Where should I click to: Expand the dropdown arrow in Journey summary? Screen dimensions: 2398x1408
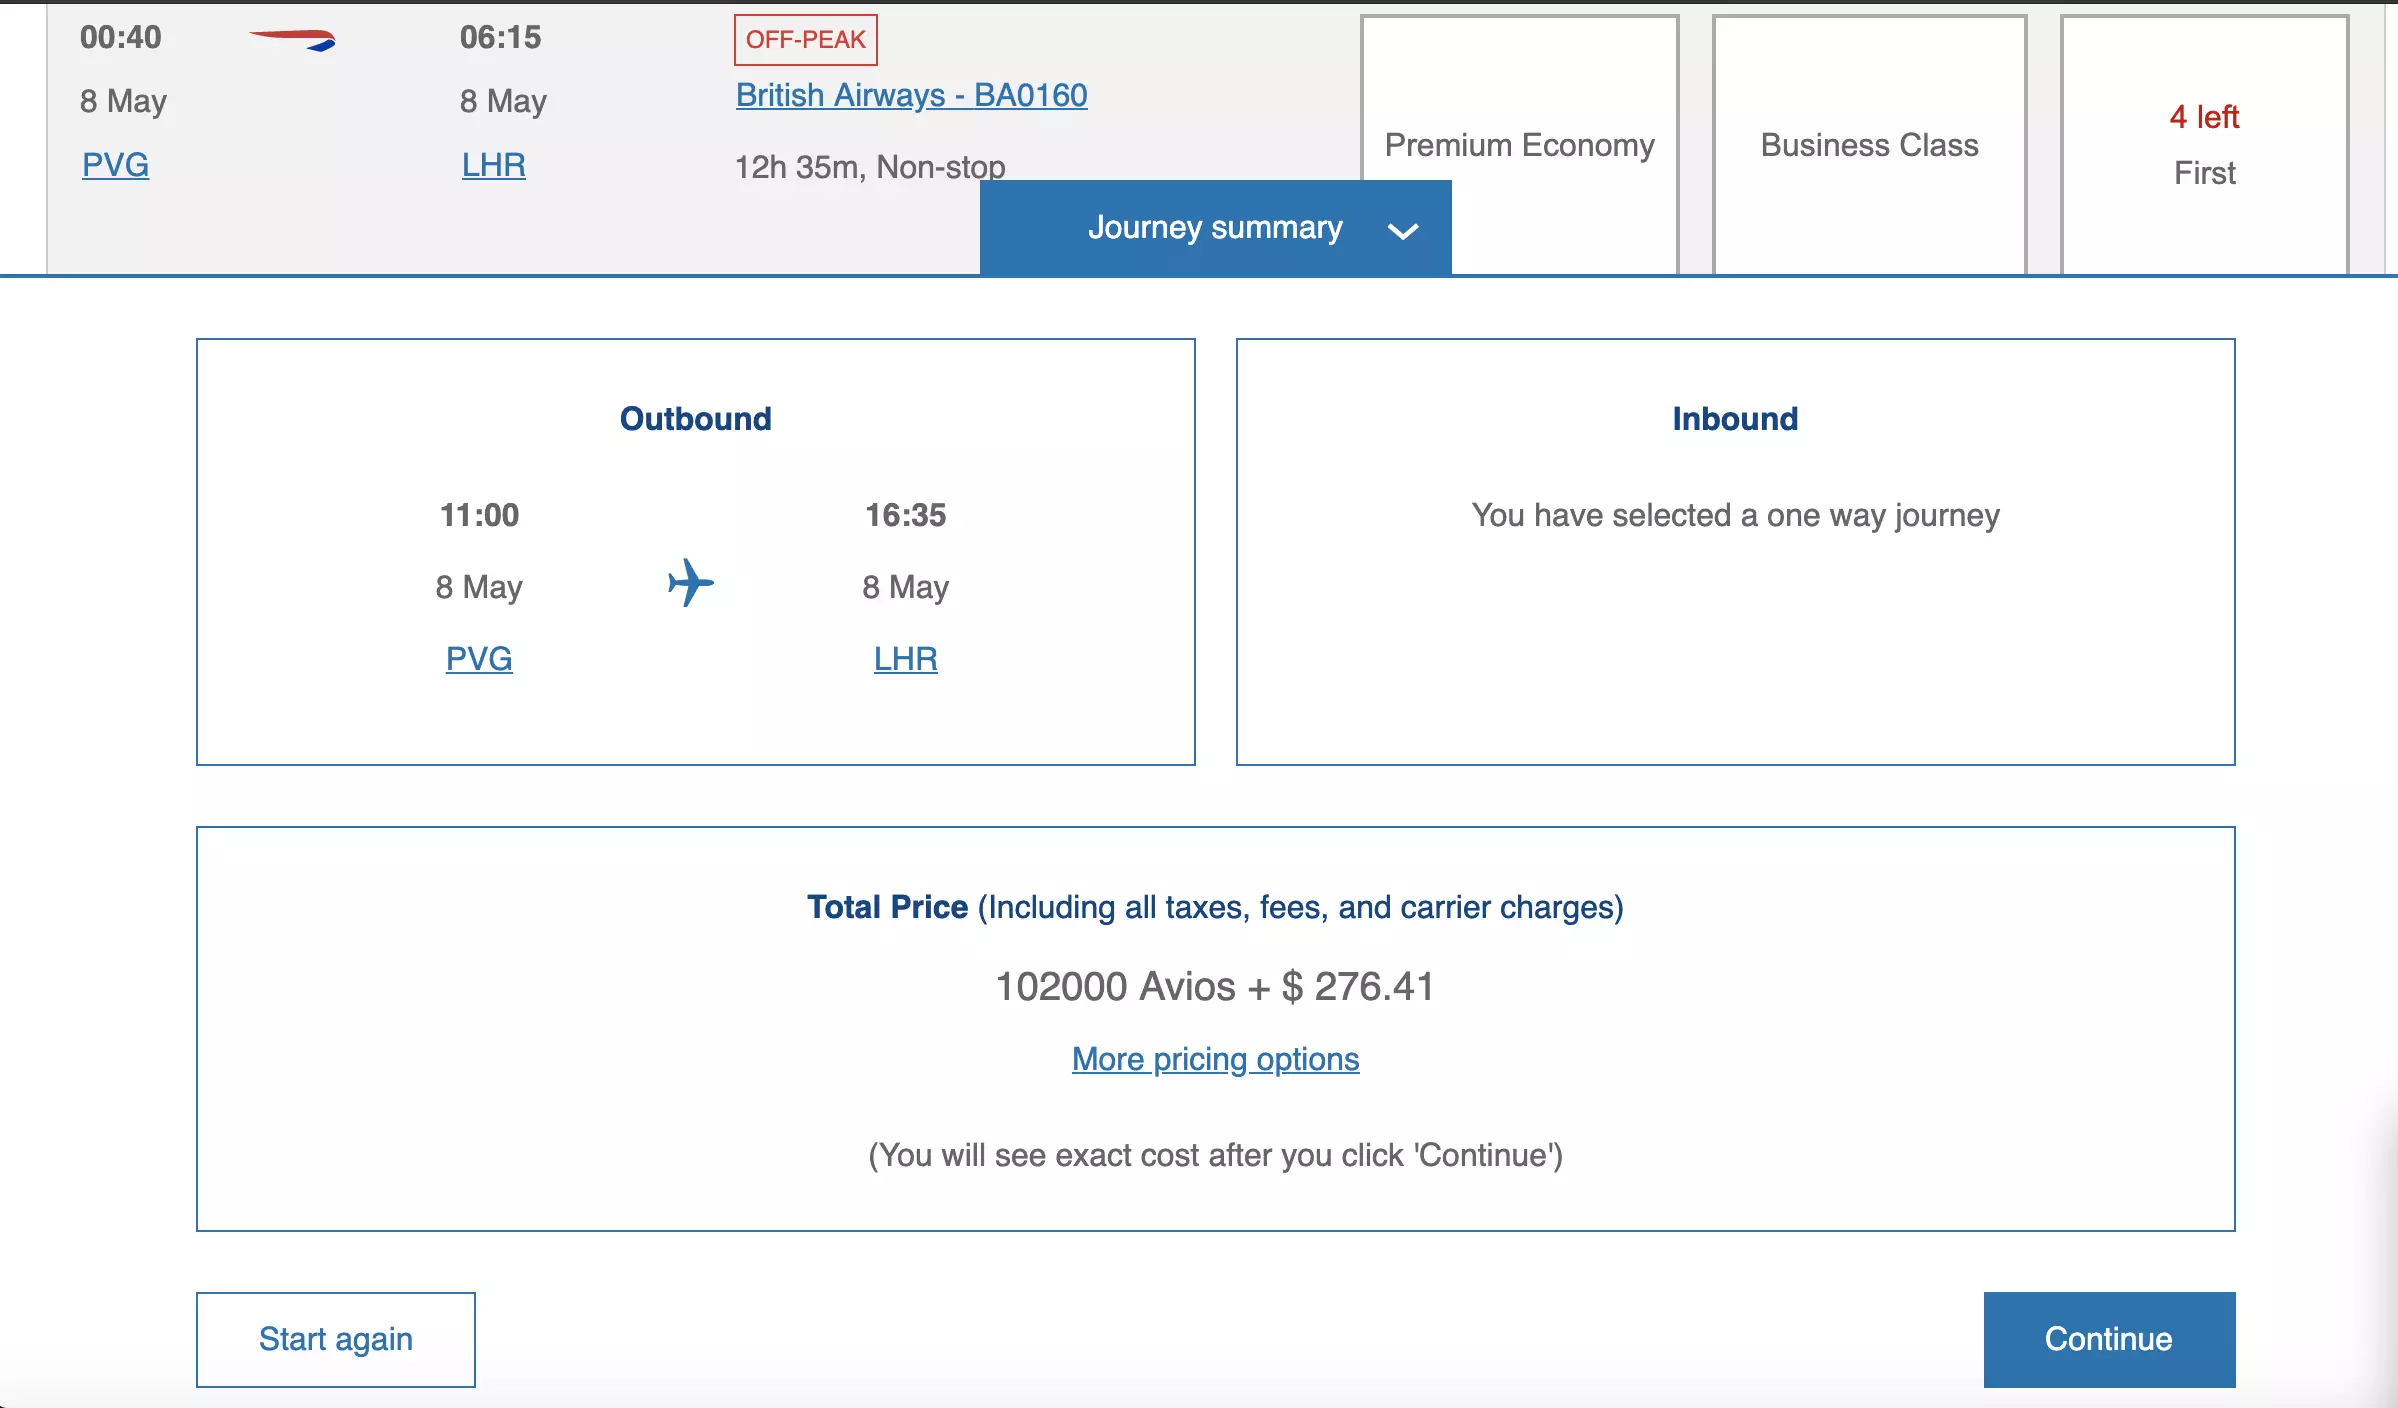[1404, 228]
